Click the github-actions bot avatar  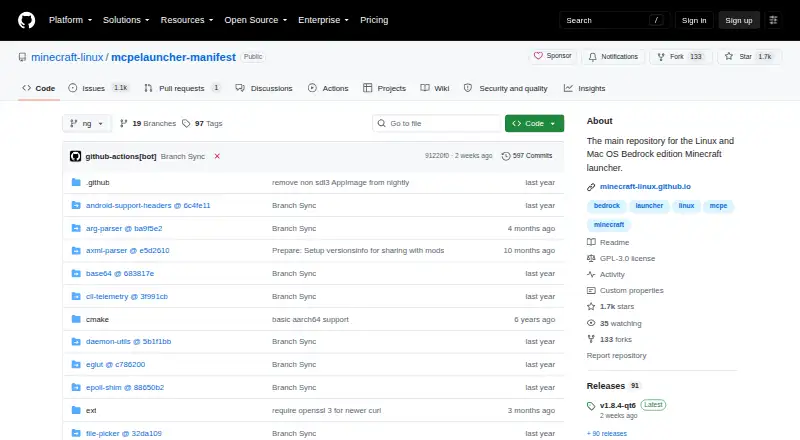76,156
